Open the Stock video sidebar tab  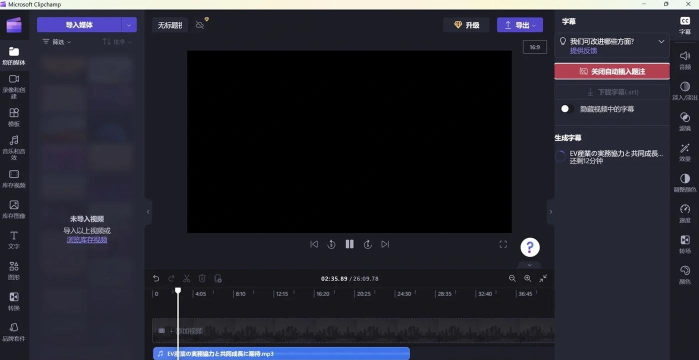coord(14,179)
